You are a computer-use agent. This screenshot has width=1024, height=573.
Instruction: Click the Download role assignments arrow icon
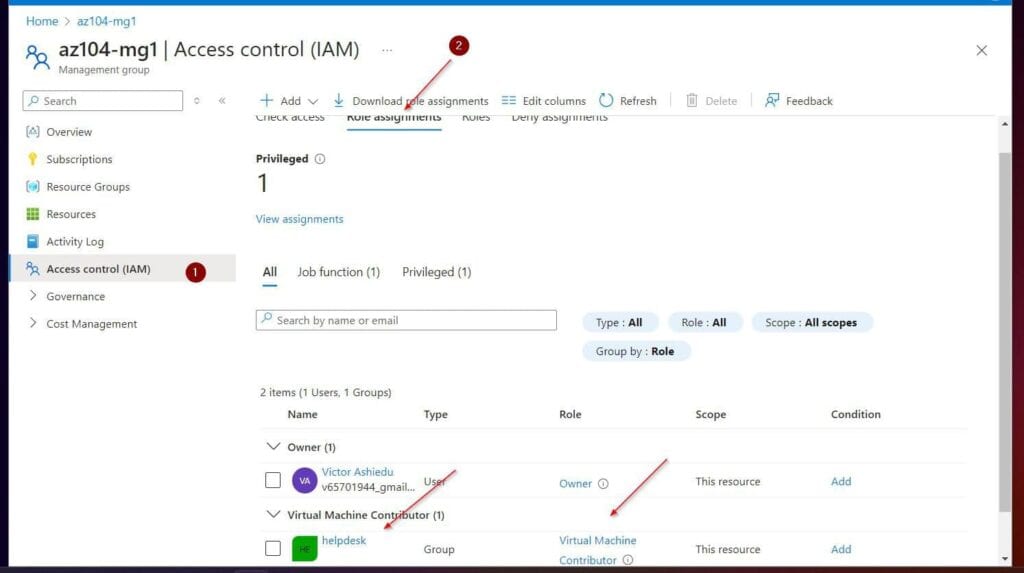pos(338,100)
